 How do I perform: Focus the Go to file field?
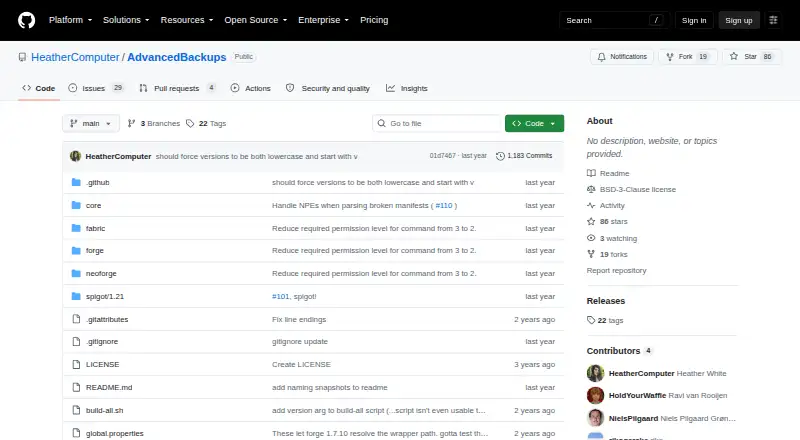437,124
